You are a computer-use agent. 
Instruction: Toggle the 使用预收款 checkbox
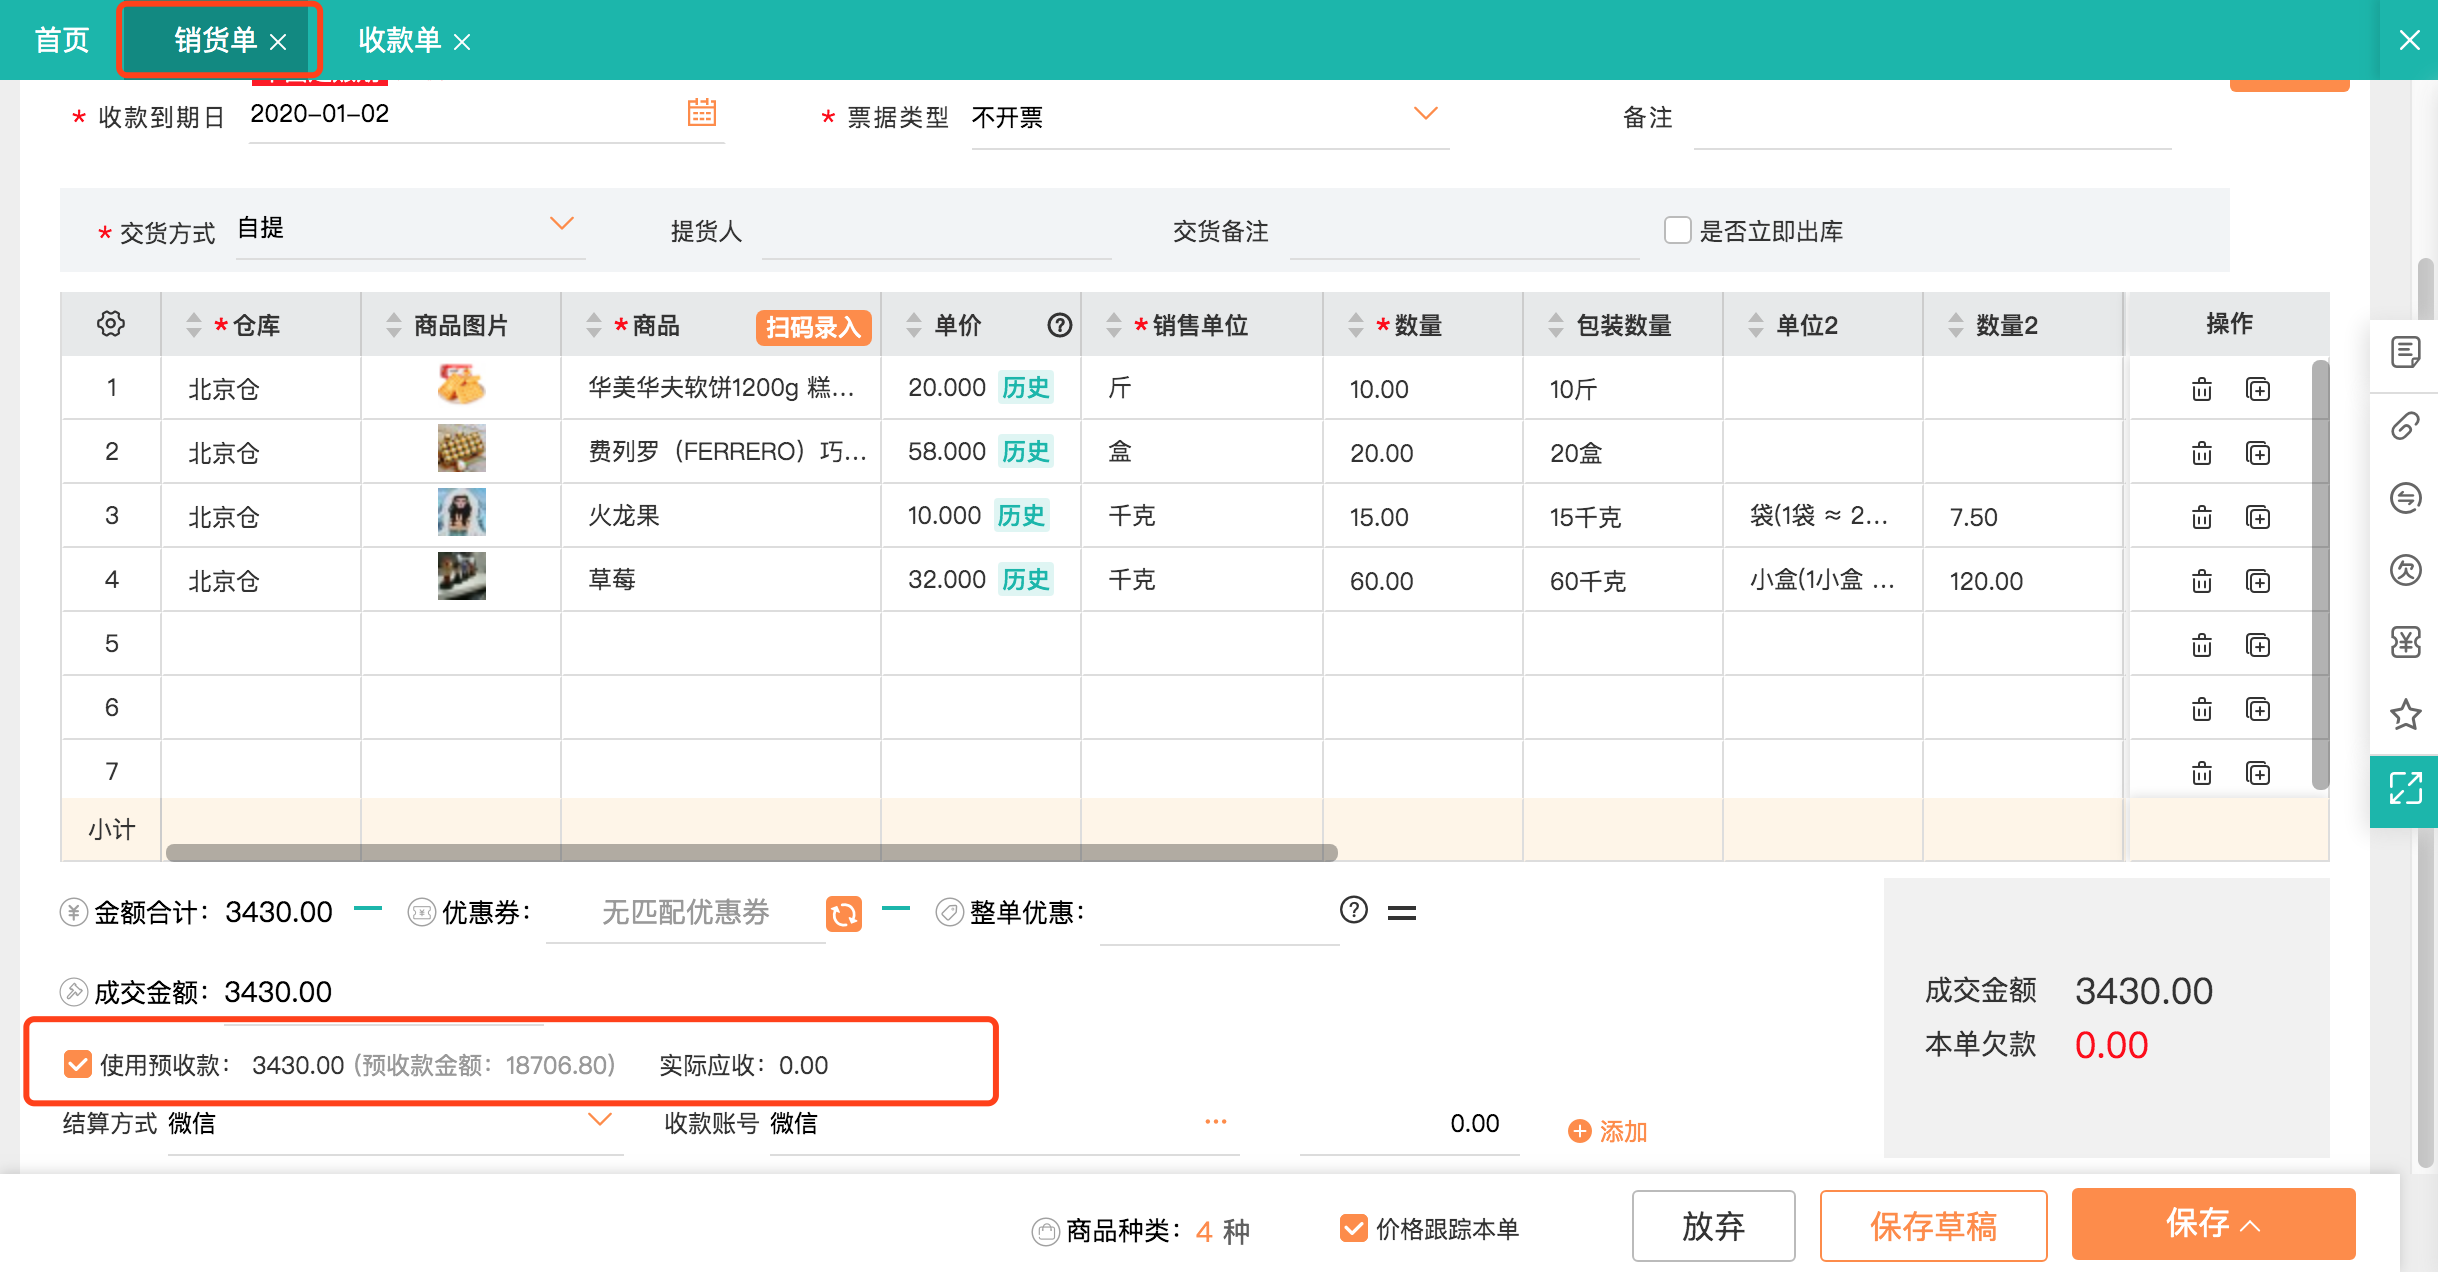77,1064
